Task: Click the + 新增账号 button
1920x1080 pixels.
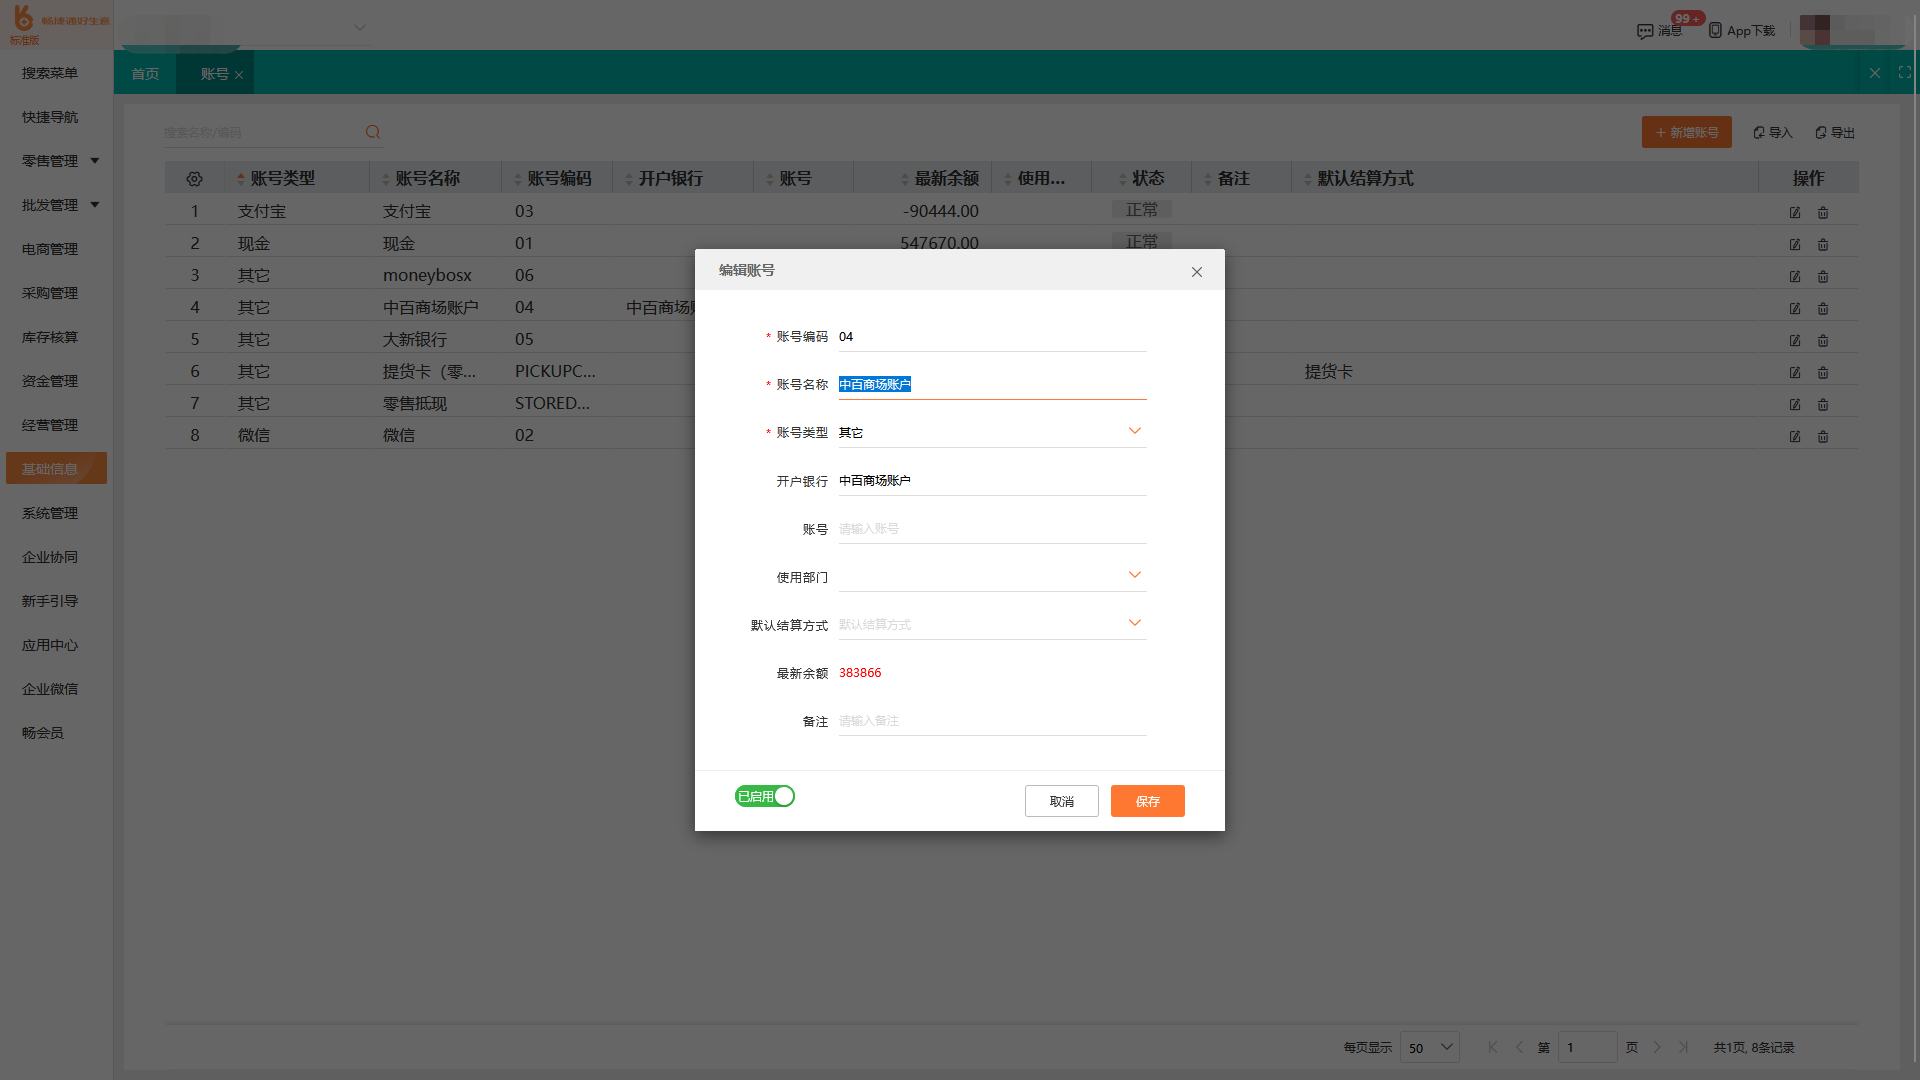Action: [1688, 132]
